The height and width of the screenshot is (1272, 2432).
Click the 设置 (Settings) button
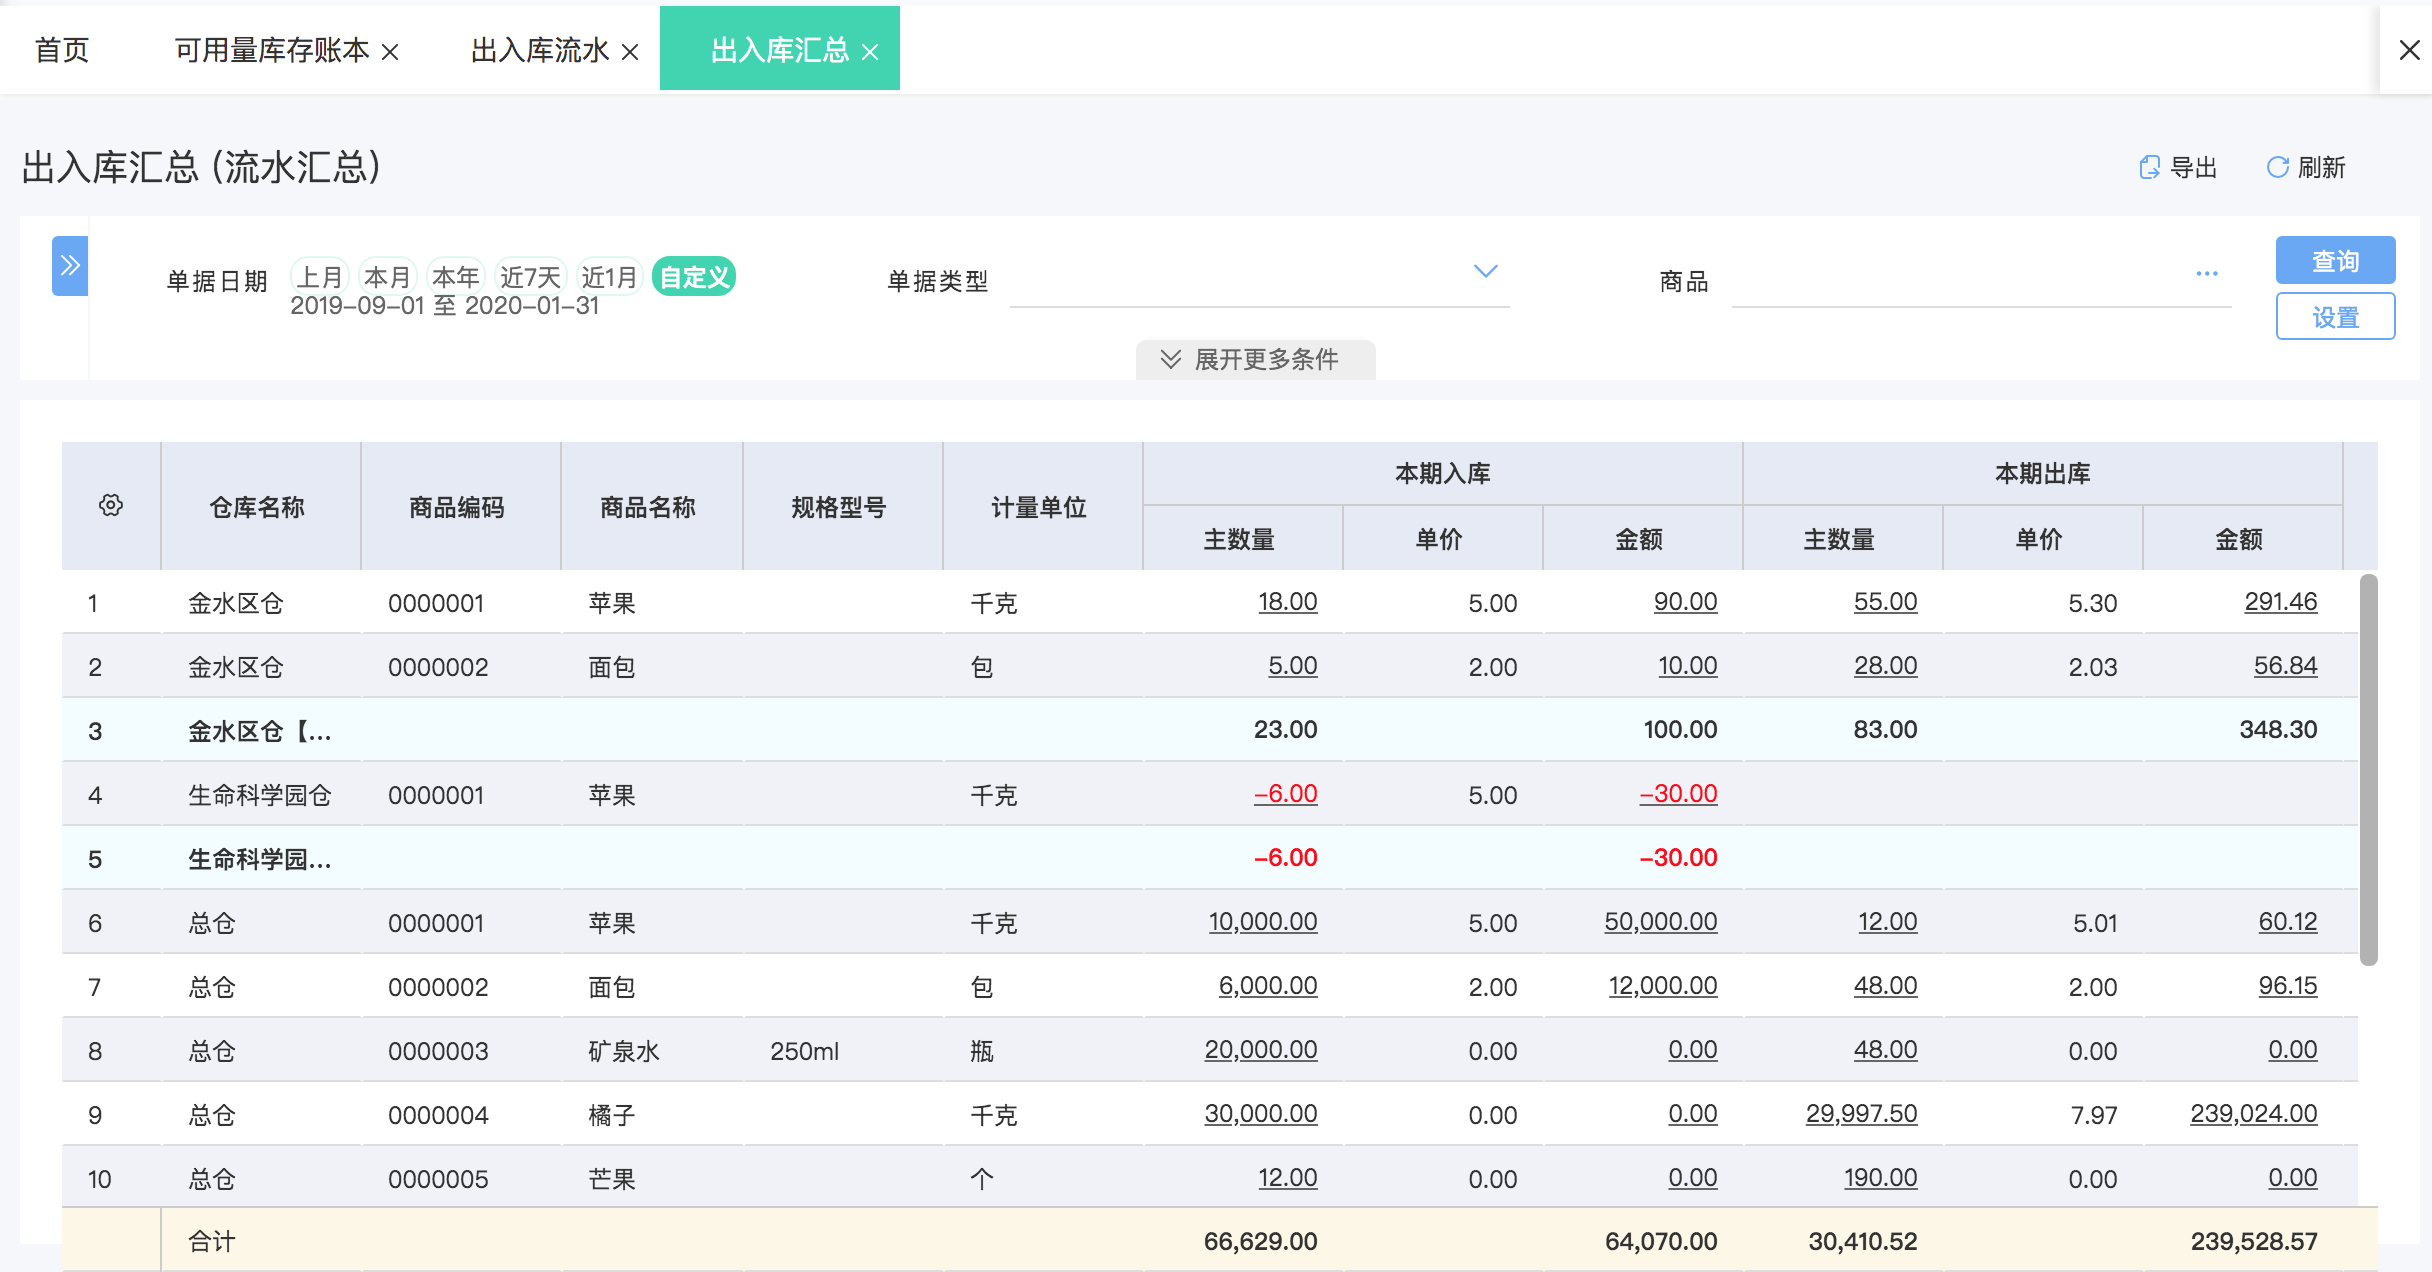(x=2334, y=317)
